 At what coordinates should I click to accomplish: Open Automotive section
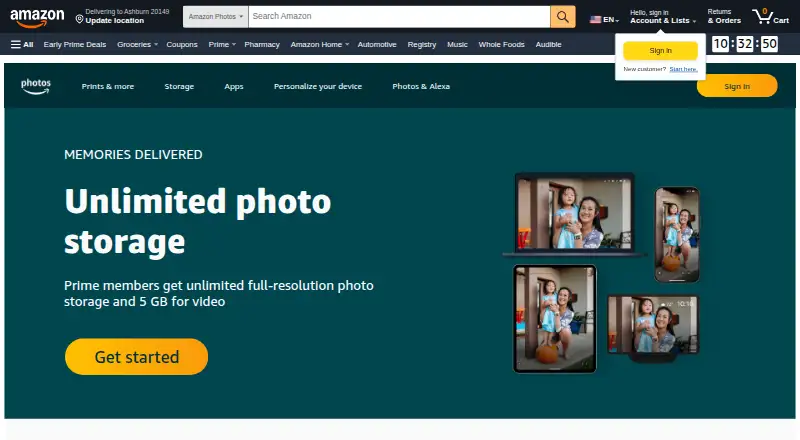[x=377, y=44]
